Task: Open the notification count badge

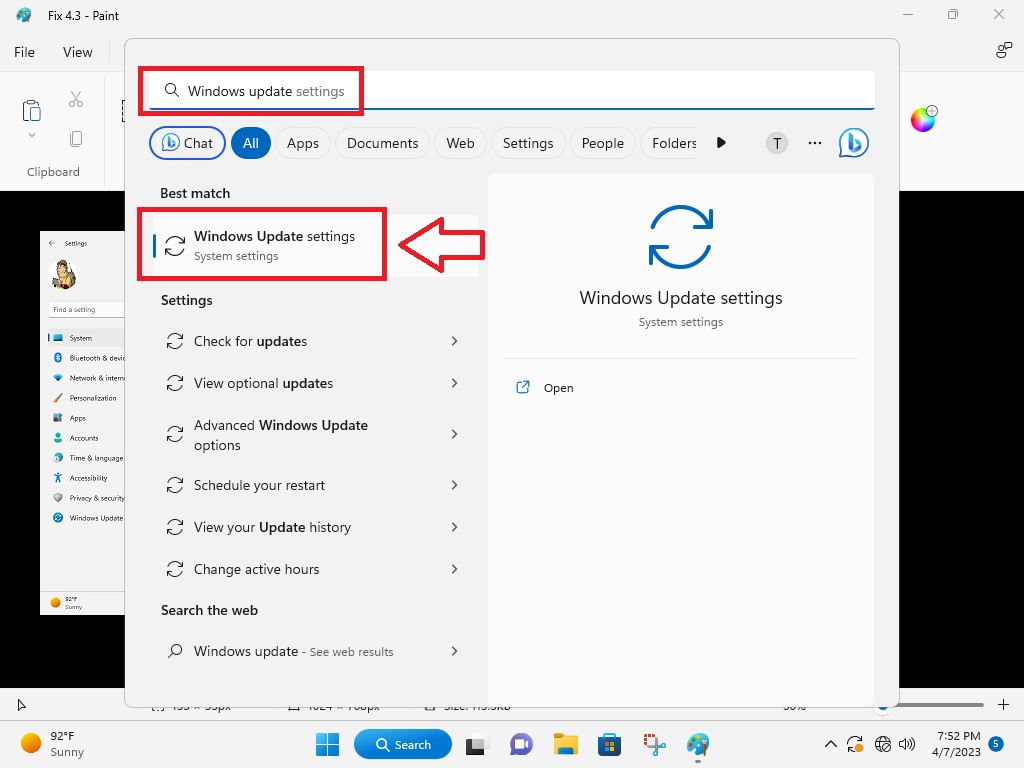Action: tap(996, 743)
